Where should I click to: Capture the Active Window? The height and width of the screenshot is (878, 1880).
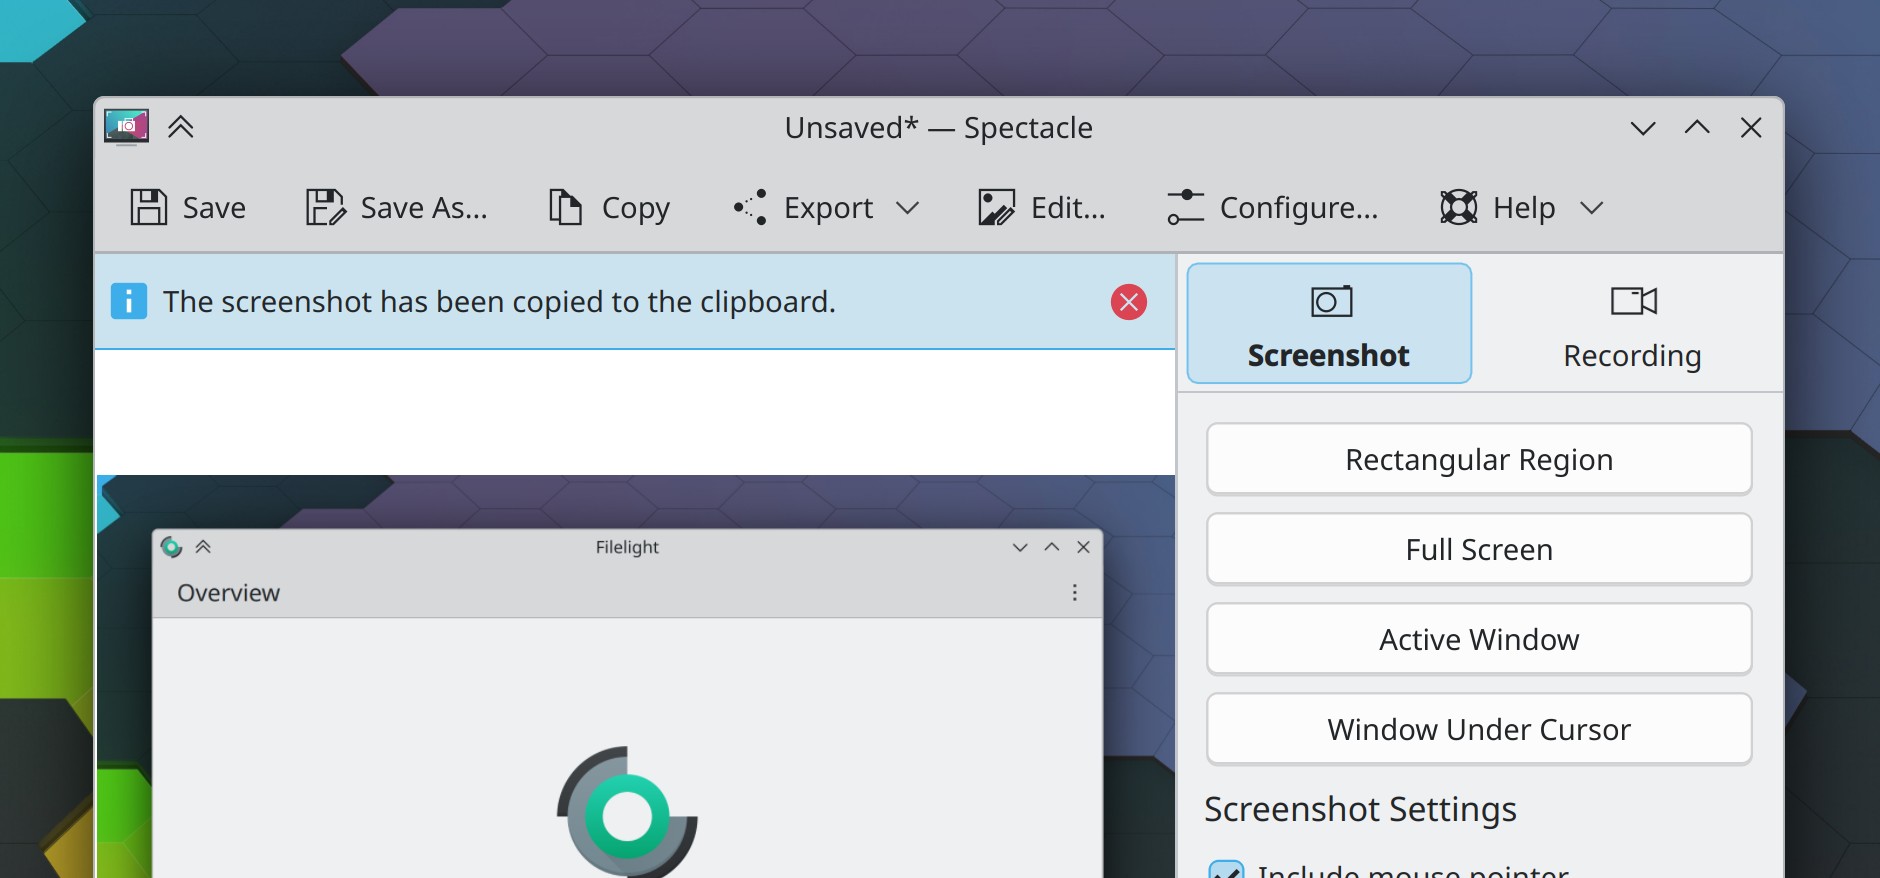[x=1478, y=640]
